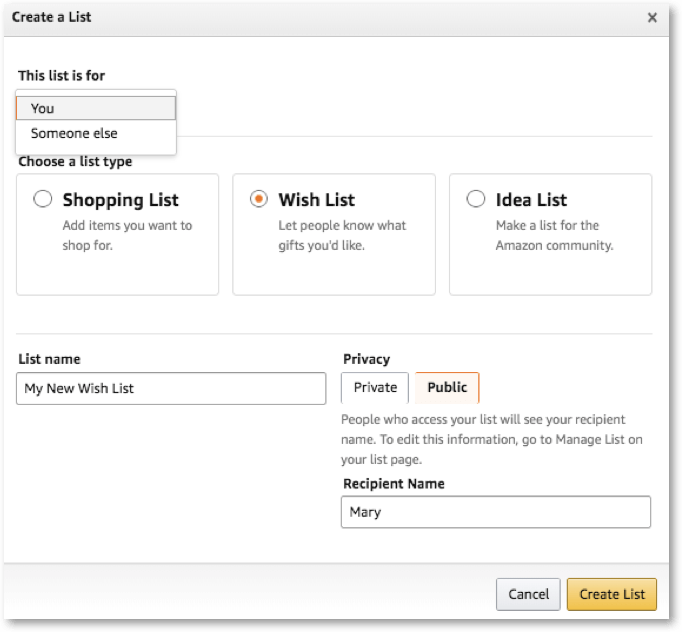
Task: Set privacy to Public
Action: [x=447, y=388]
